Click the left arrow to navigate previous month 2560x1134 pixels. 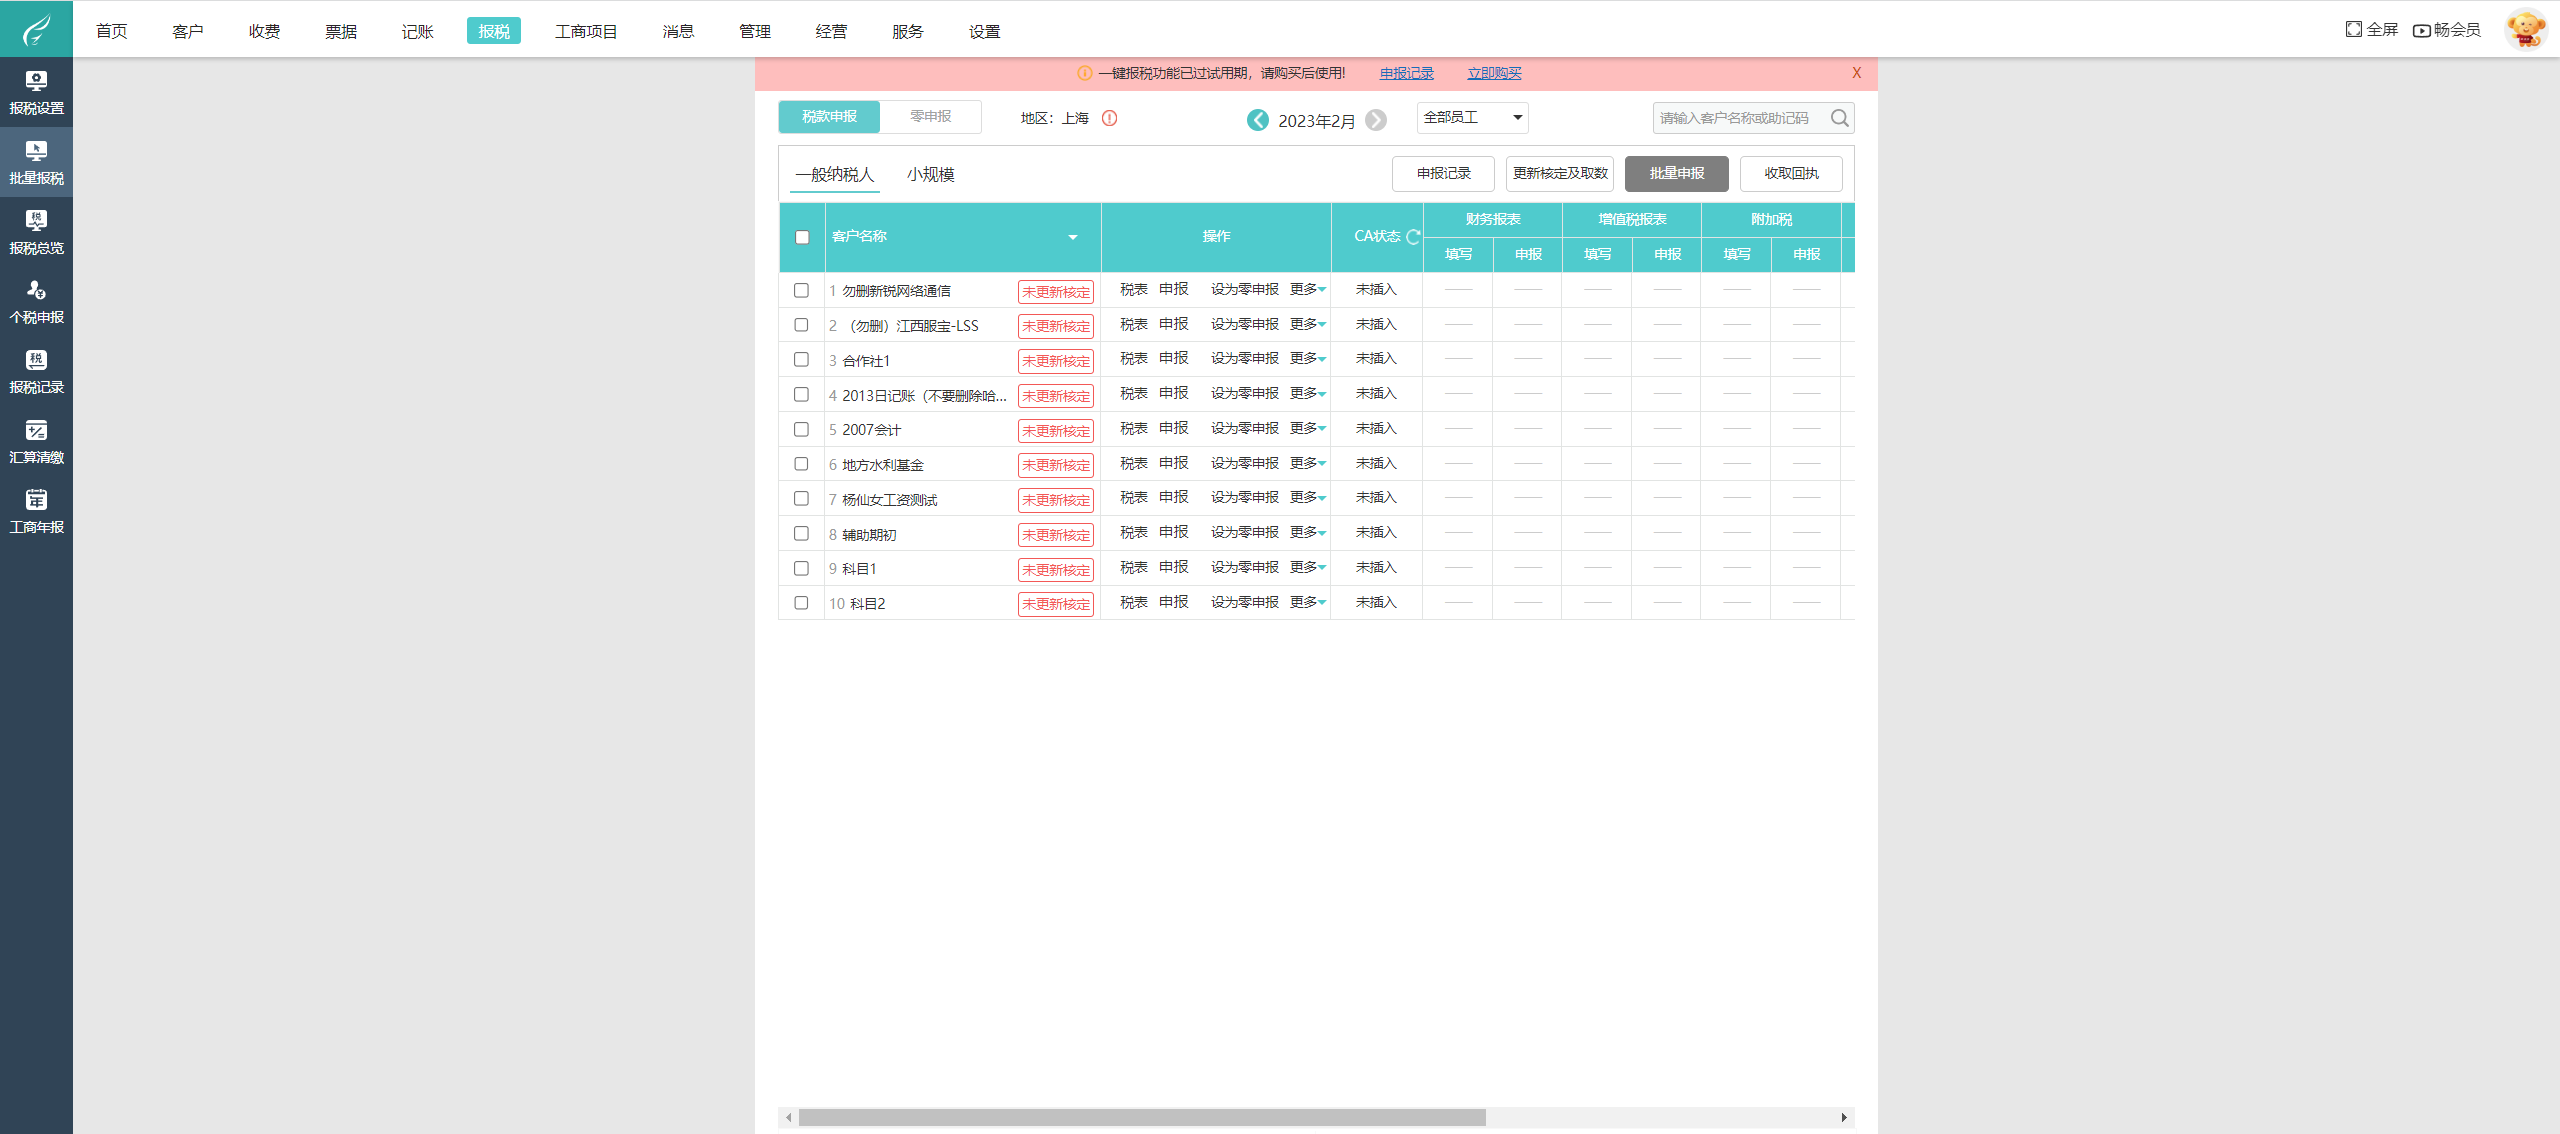[x=1256, y=117]
